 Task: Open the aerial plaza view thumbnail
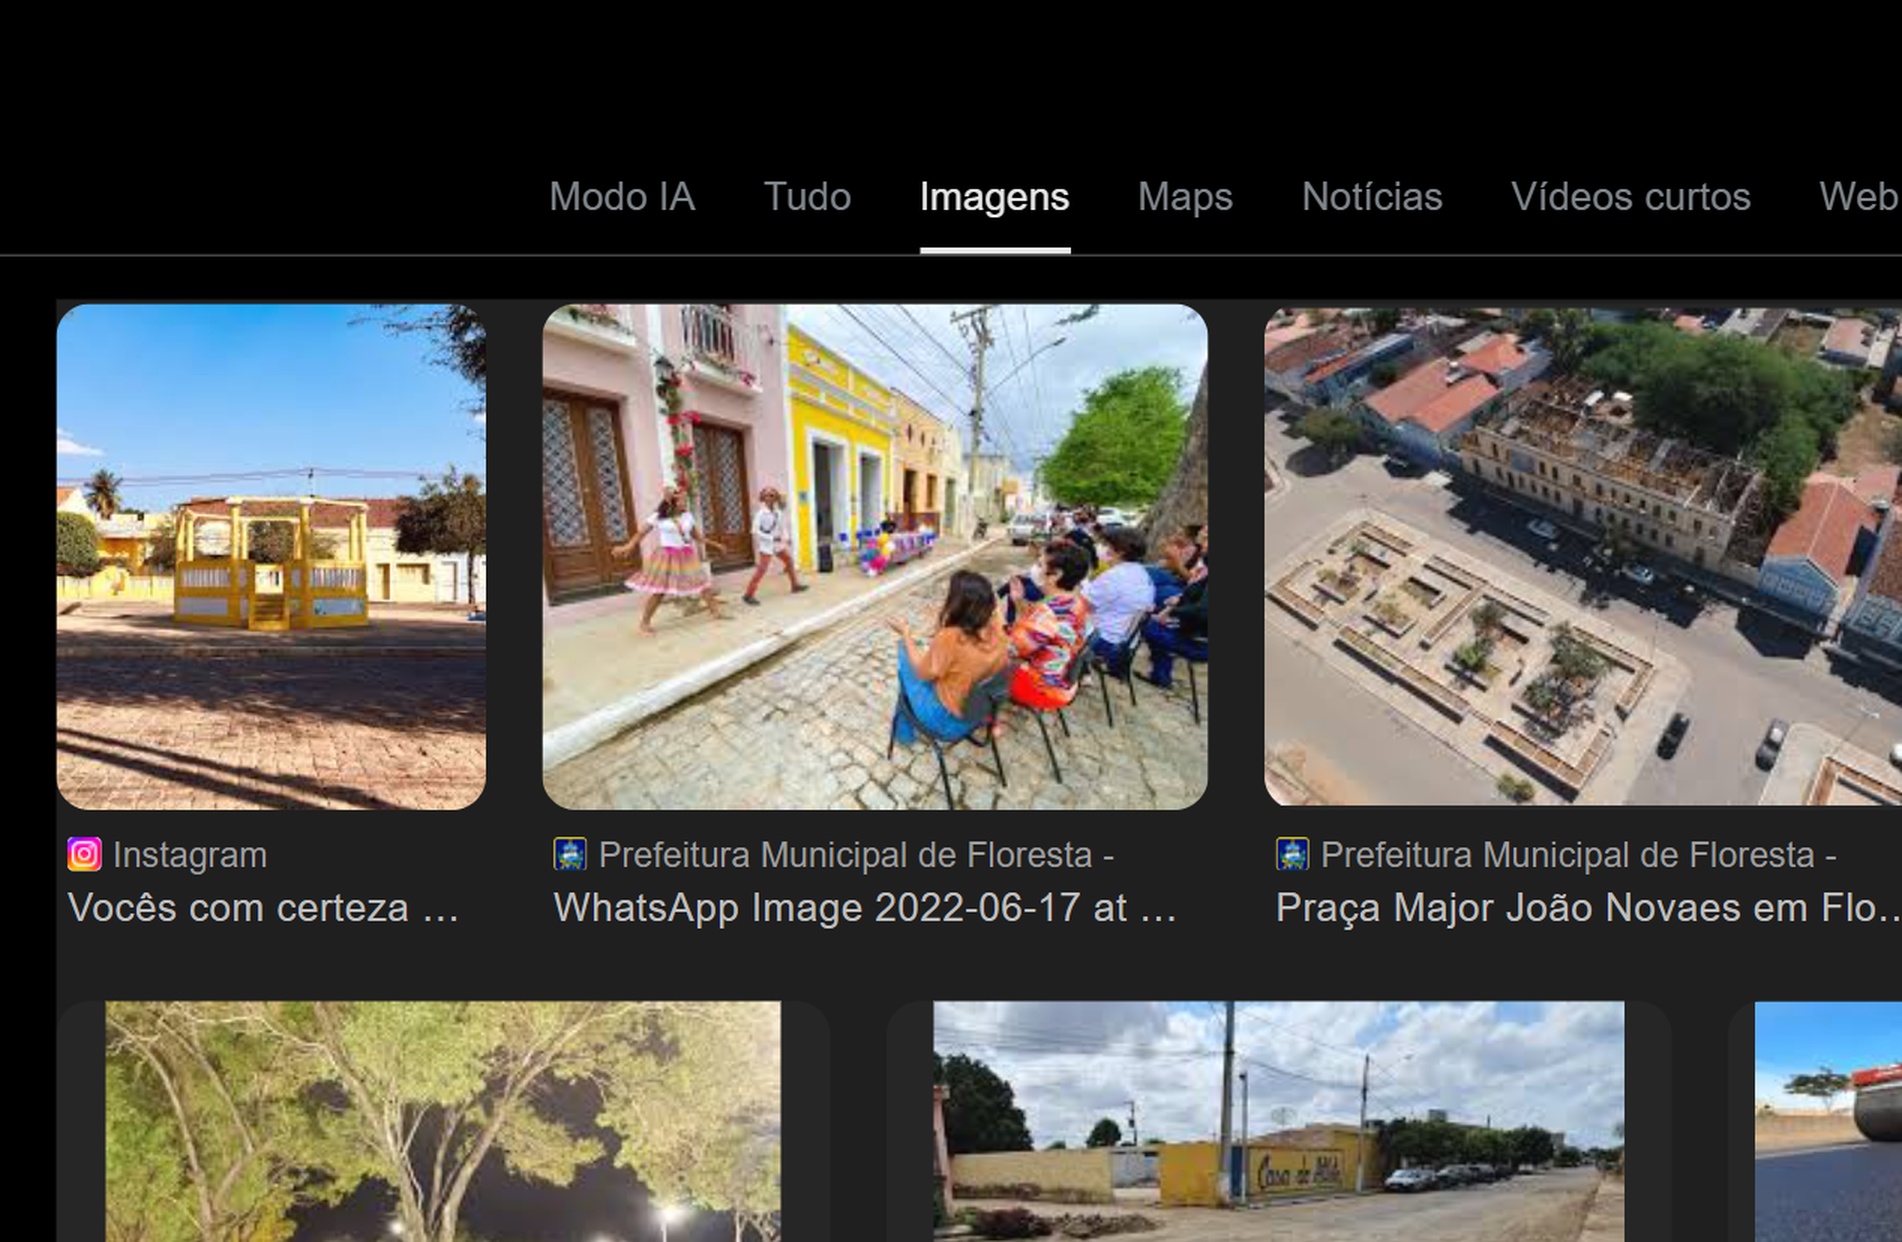point(1582,556)
